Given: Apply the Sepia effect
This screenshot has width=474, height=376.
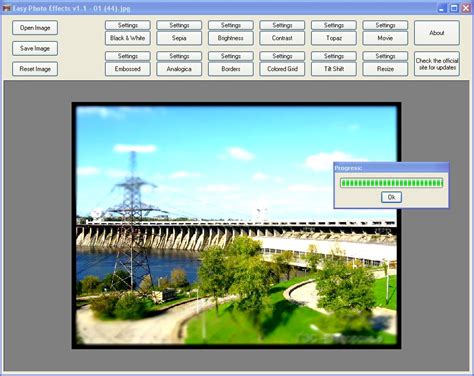Looking at the screenshot, I should click(x=179, y=38).
